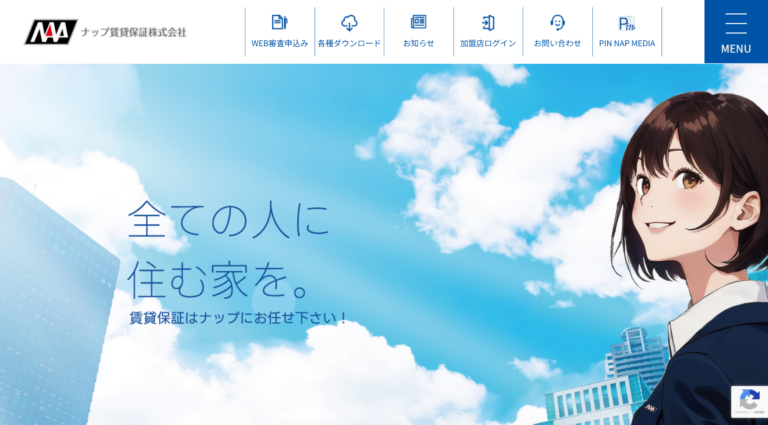This screenshot has height=425, width=768.
Task: Click the WEB審査申込み document icon
Action: [279, 22]
